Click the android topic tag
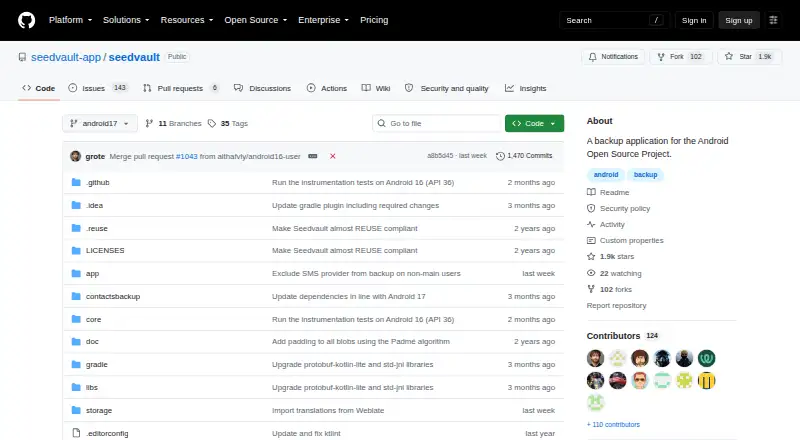The height and width of the screenshot is (440, 800). (606, 175)
